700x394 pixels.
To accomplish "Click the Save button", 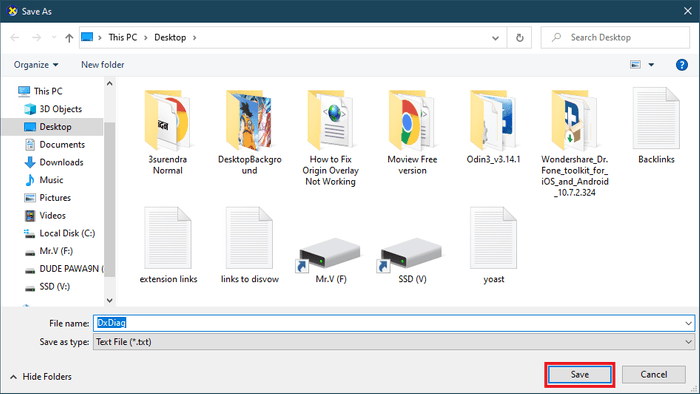I will pos(579,375).
